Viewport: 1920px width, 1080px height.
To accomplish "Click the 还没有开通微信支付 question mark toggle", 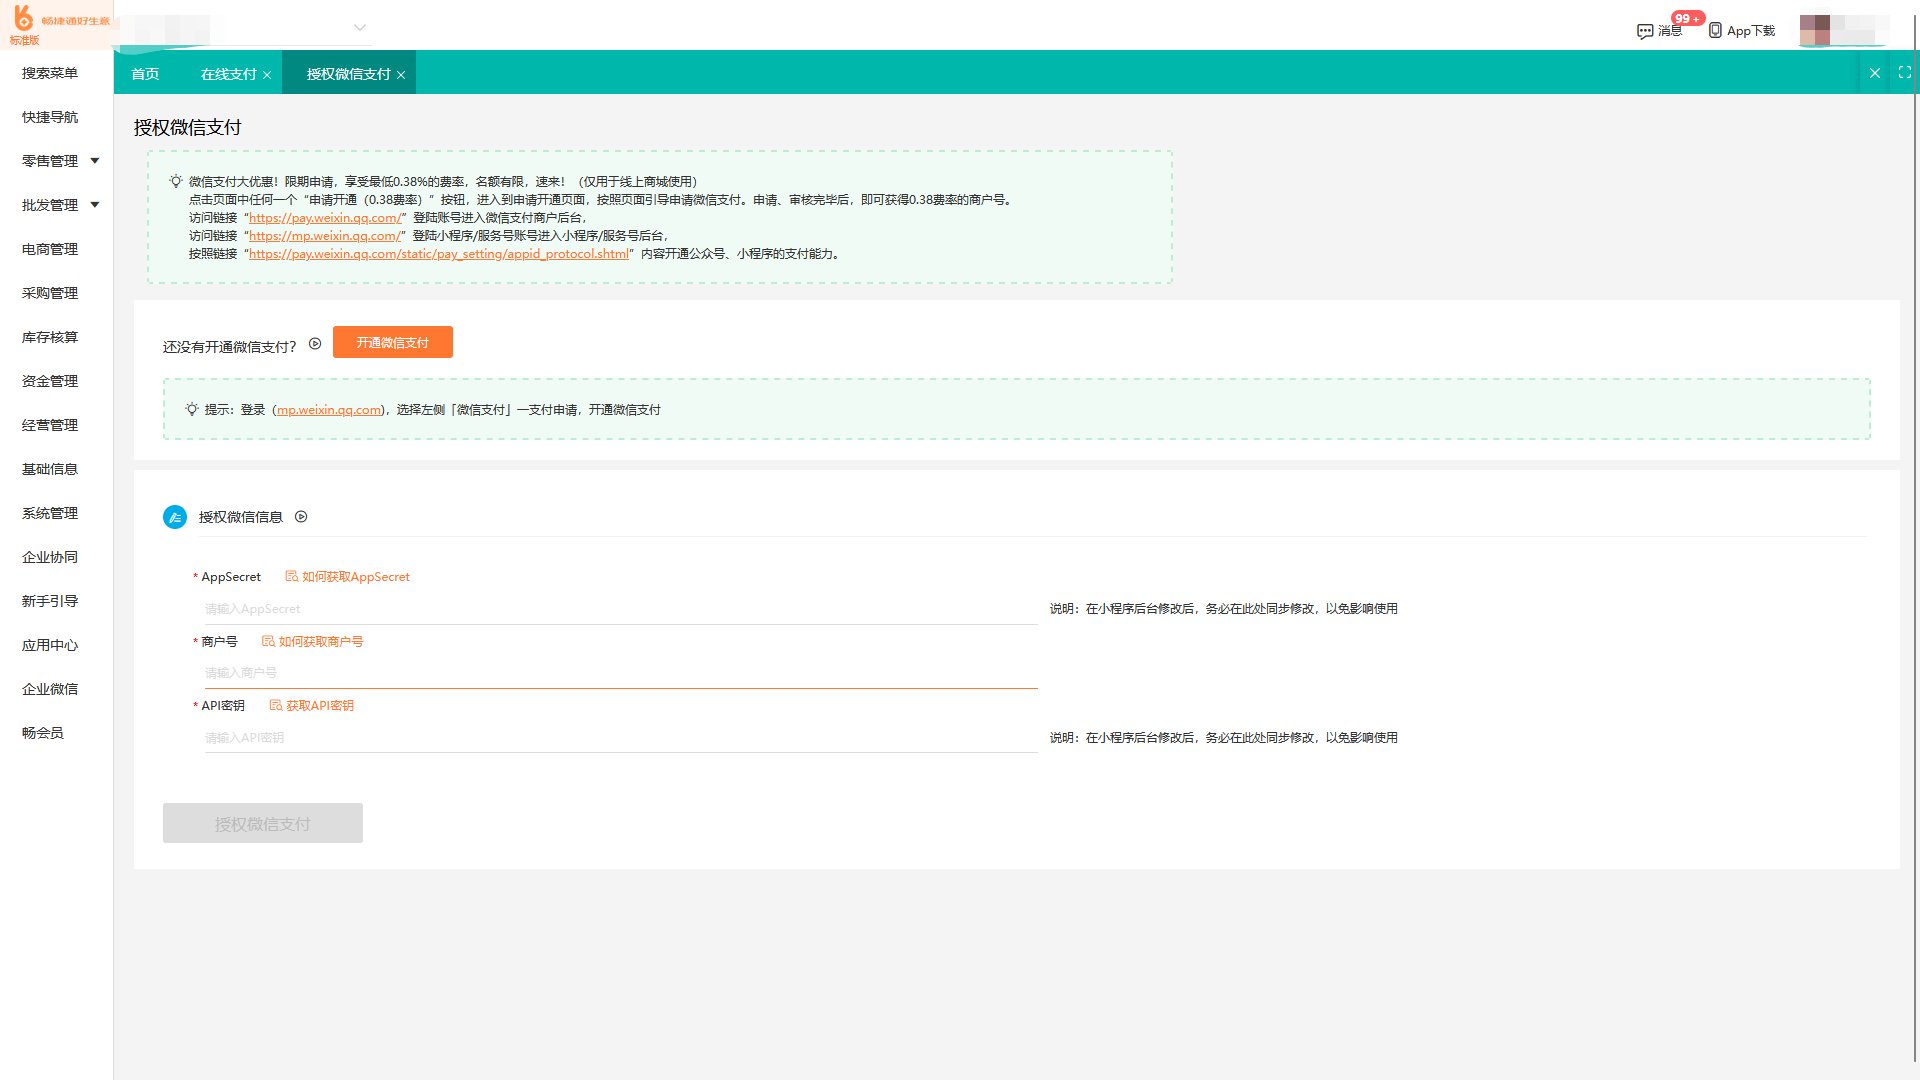I will coord(313,343).
